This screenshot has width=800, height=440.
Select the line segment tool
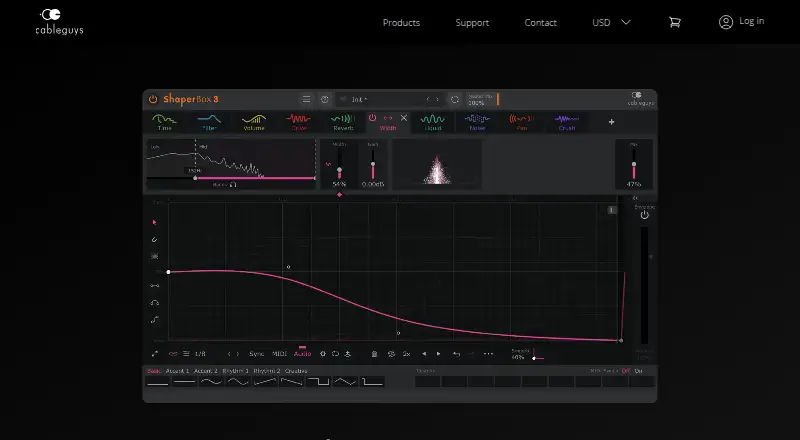tap(155, 286)
